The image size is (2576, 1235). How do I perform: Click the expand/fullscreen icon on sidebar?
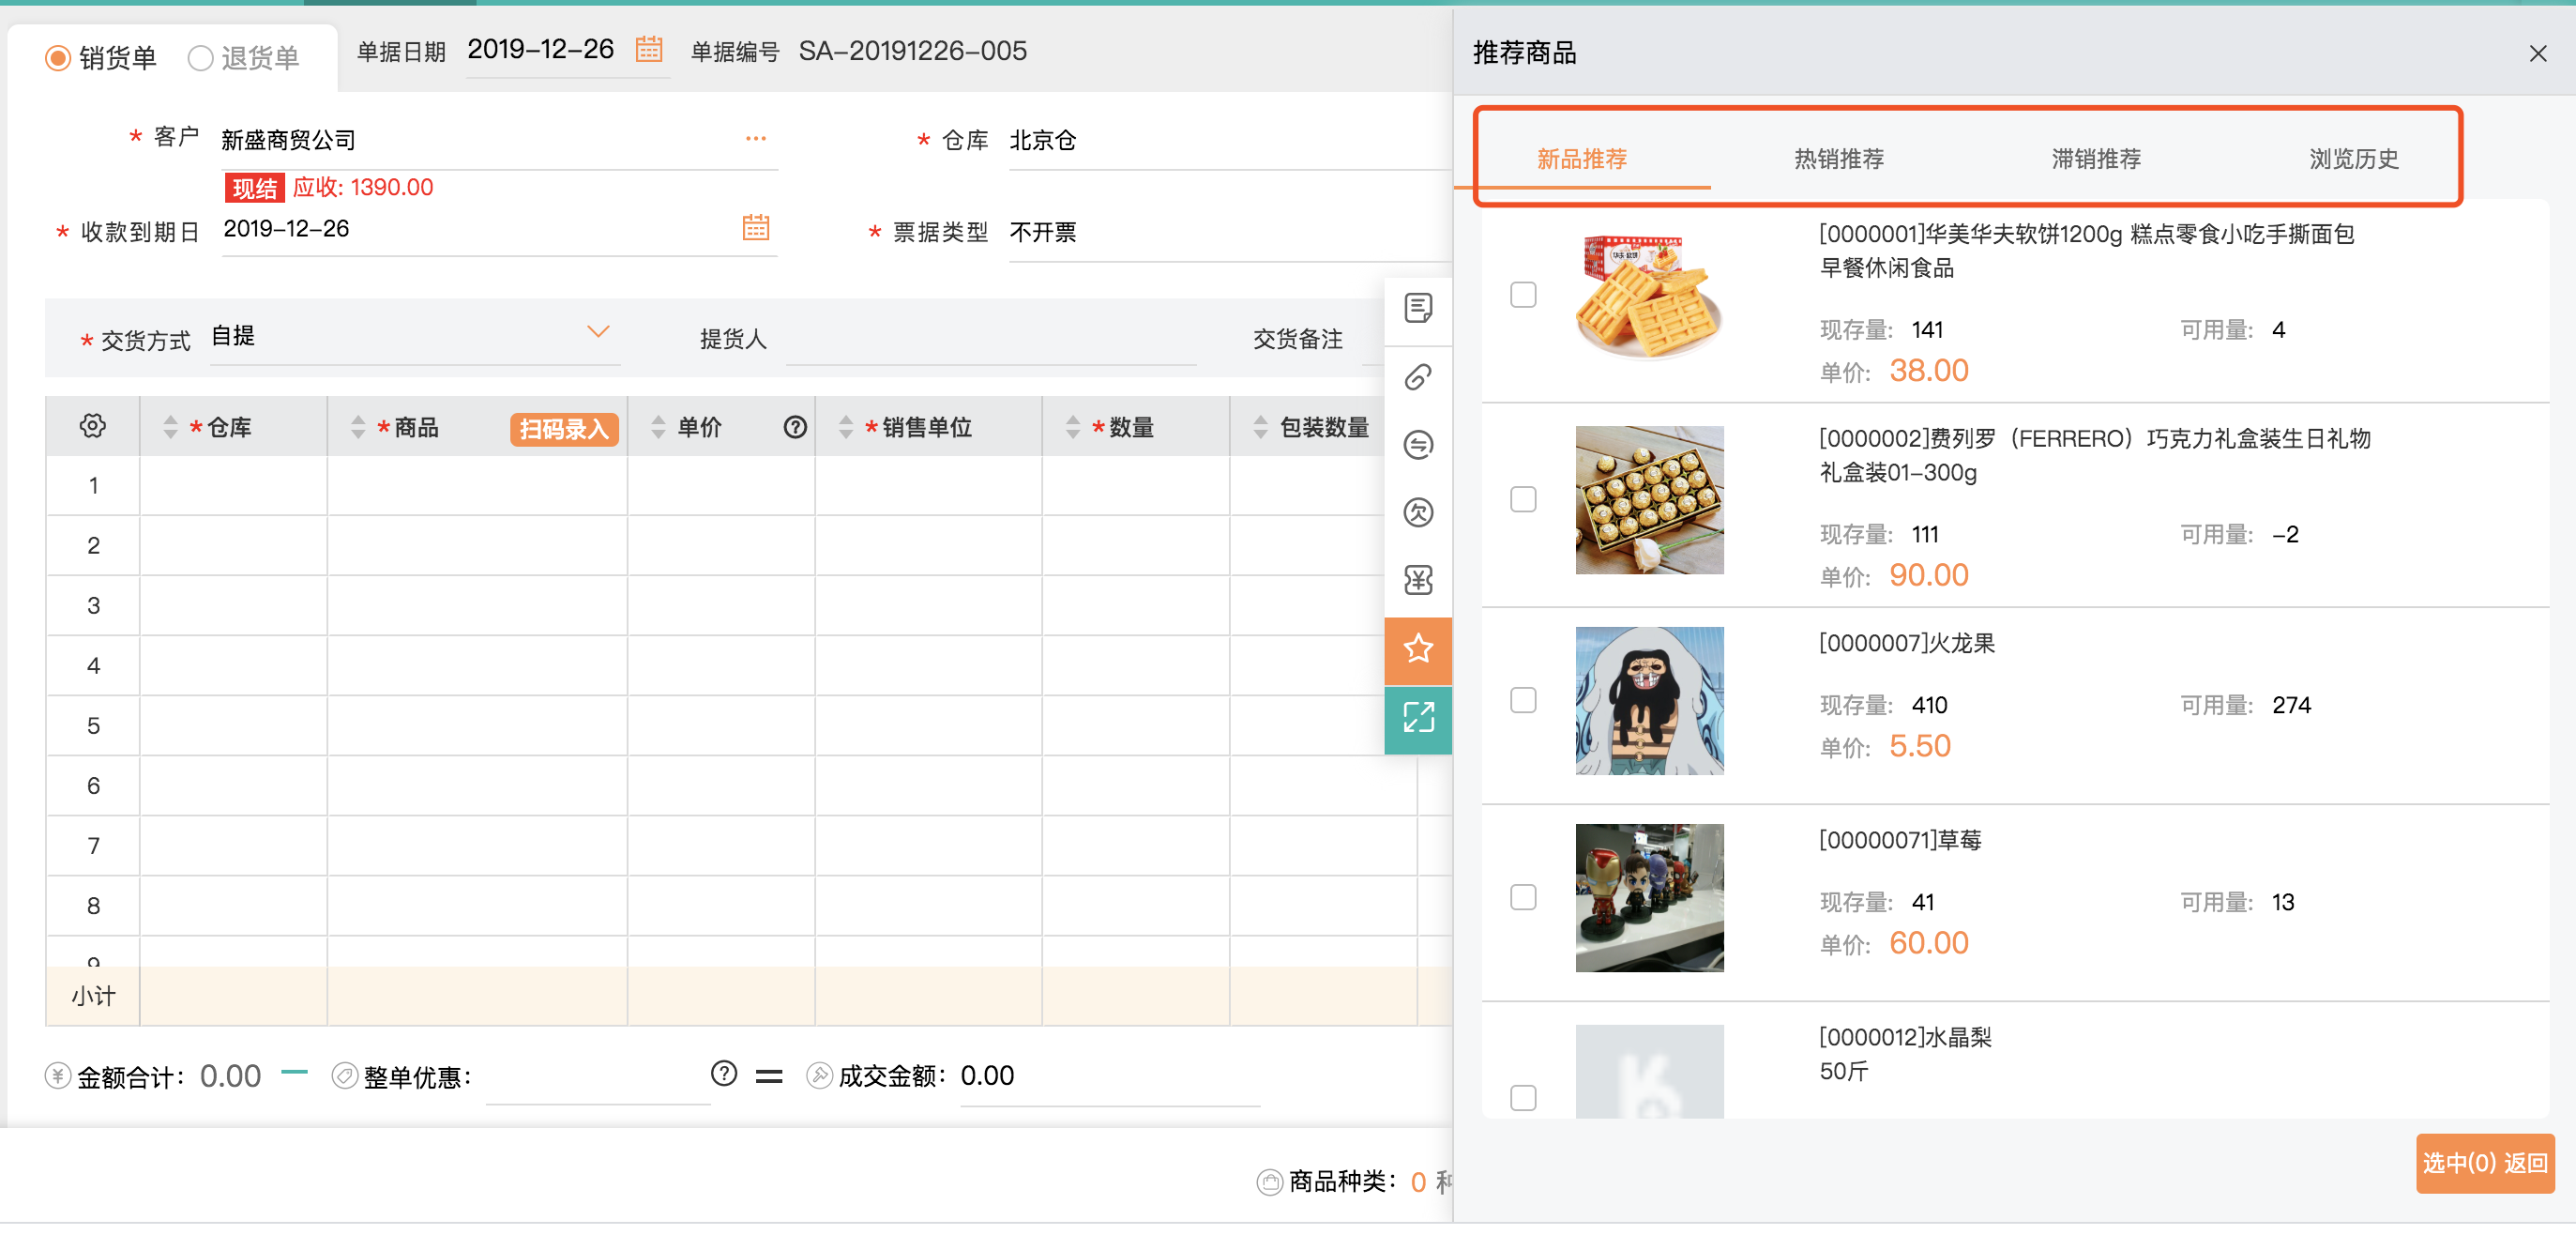coord(1417,717)
